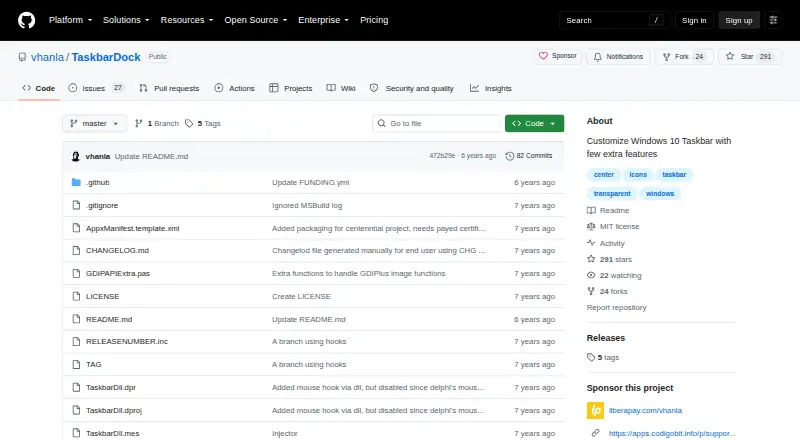Click the Liberapay sponsor icon
The height and width of the screenshot is (440, 800).
click(595, 410)
